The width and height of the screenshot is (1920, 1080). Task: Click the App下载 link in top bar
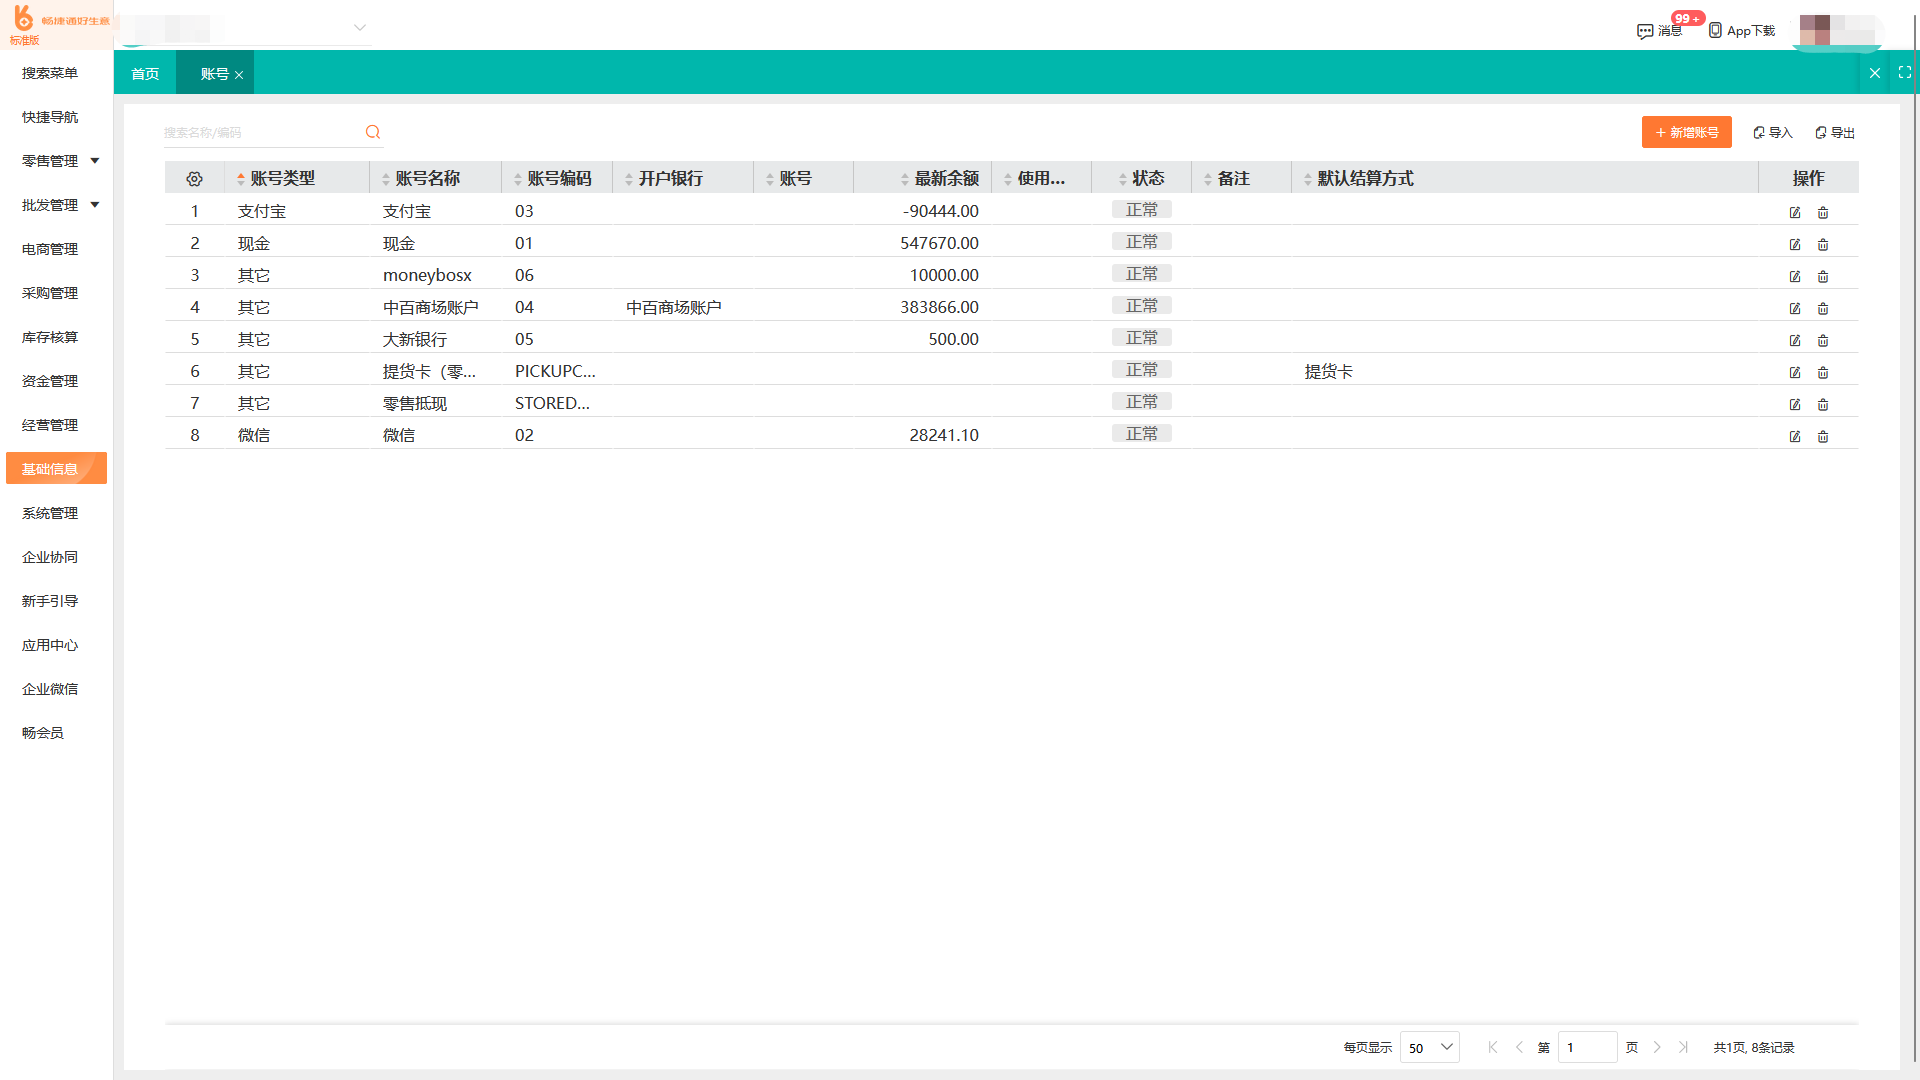pyautogui.click(x=1743, y=29)
